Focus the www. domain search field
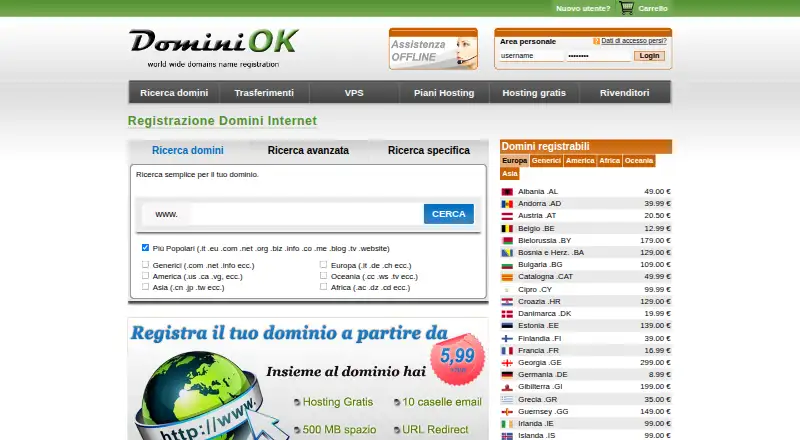This screenshot has height=440, width=800. [x=305, y=214]
